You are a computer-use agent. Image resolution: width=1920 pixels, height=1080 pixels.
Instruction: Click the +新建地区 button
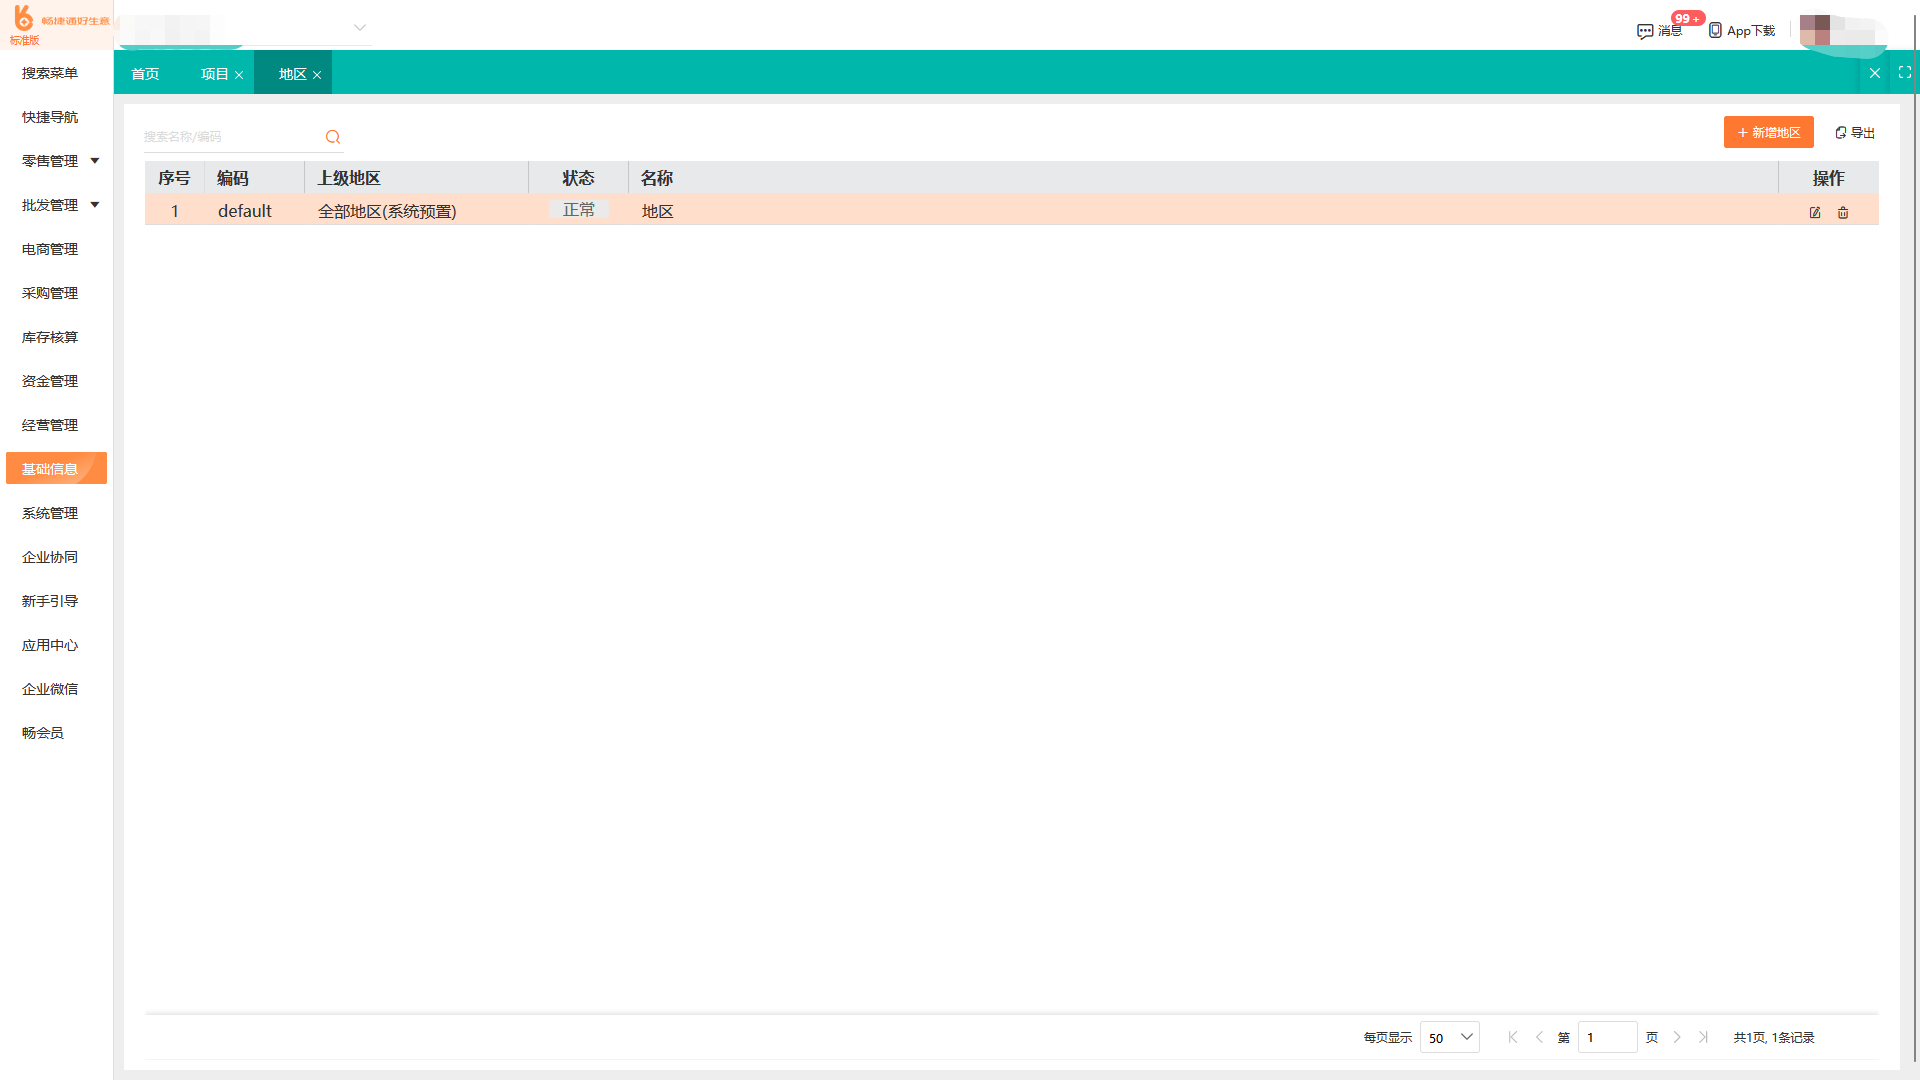(x=1770, y=132)
